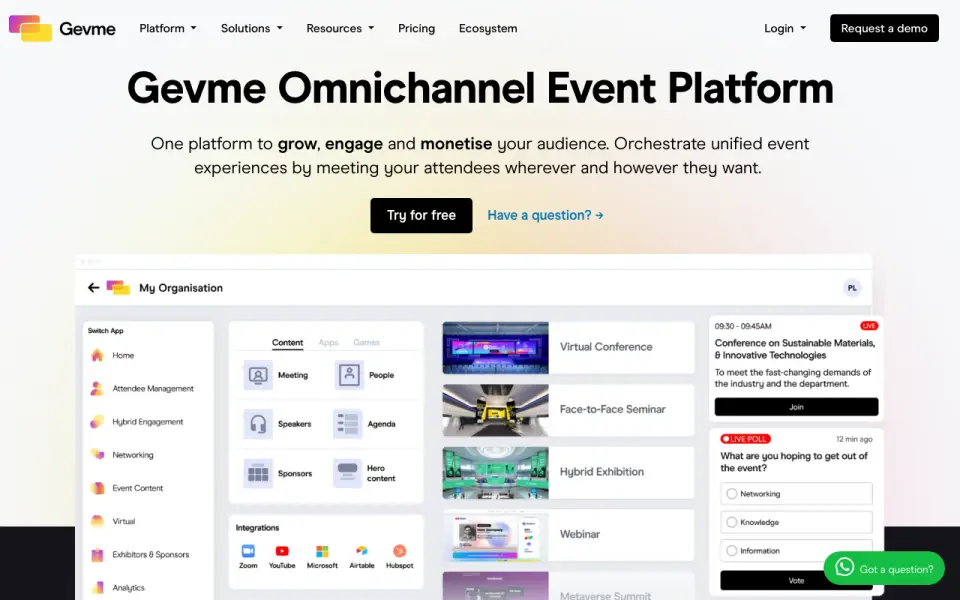Image resolution: width=960 pixels, height=600 pixels.
Task: Click the Attendee Management sidebar icon
Action: pos(97,388)
